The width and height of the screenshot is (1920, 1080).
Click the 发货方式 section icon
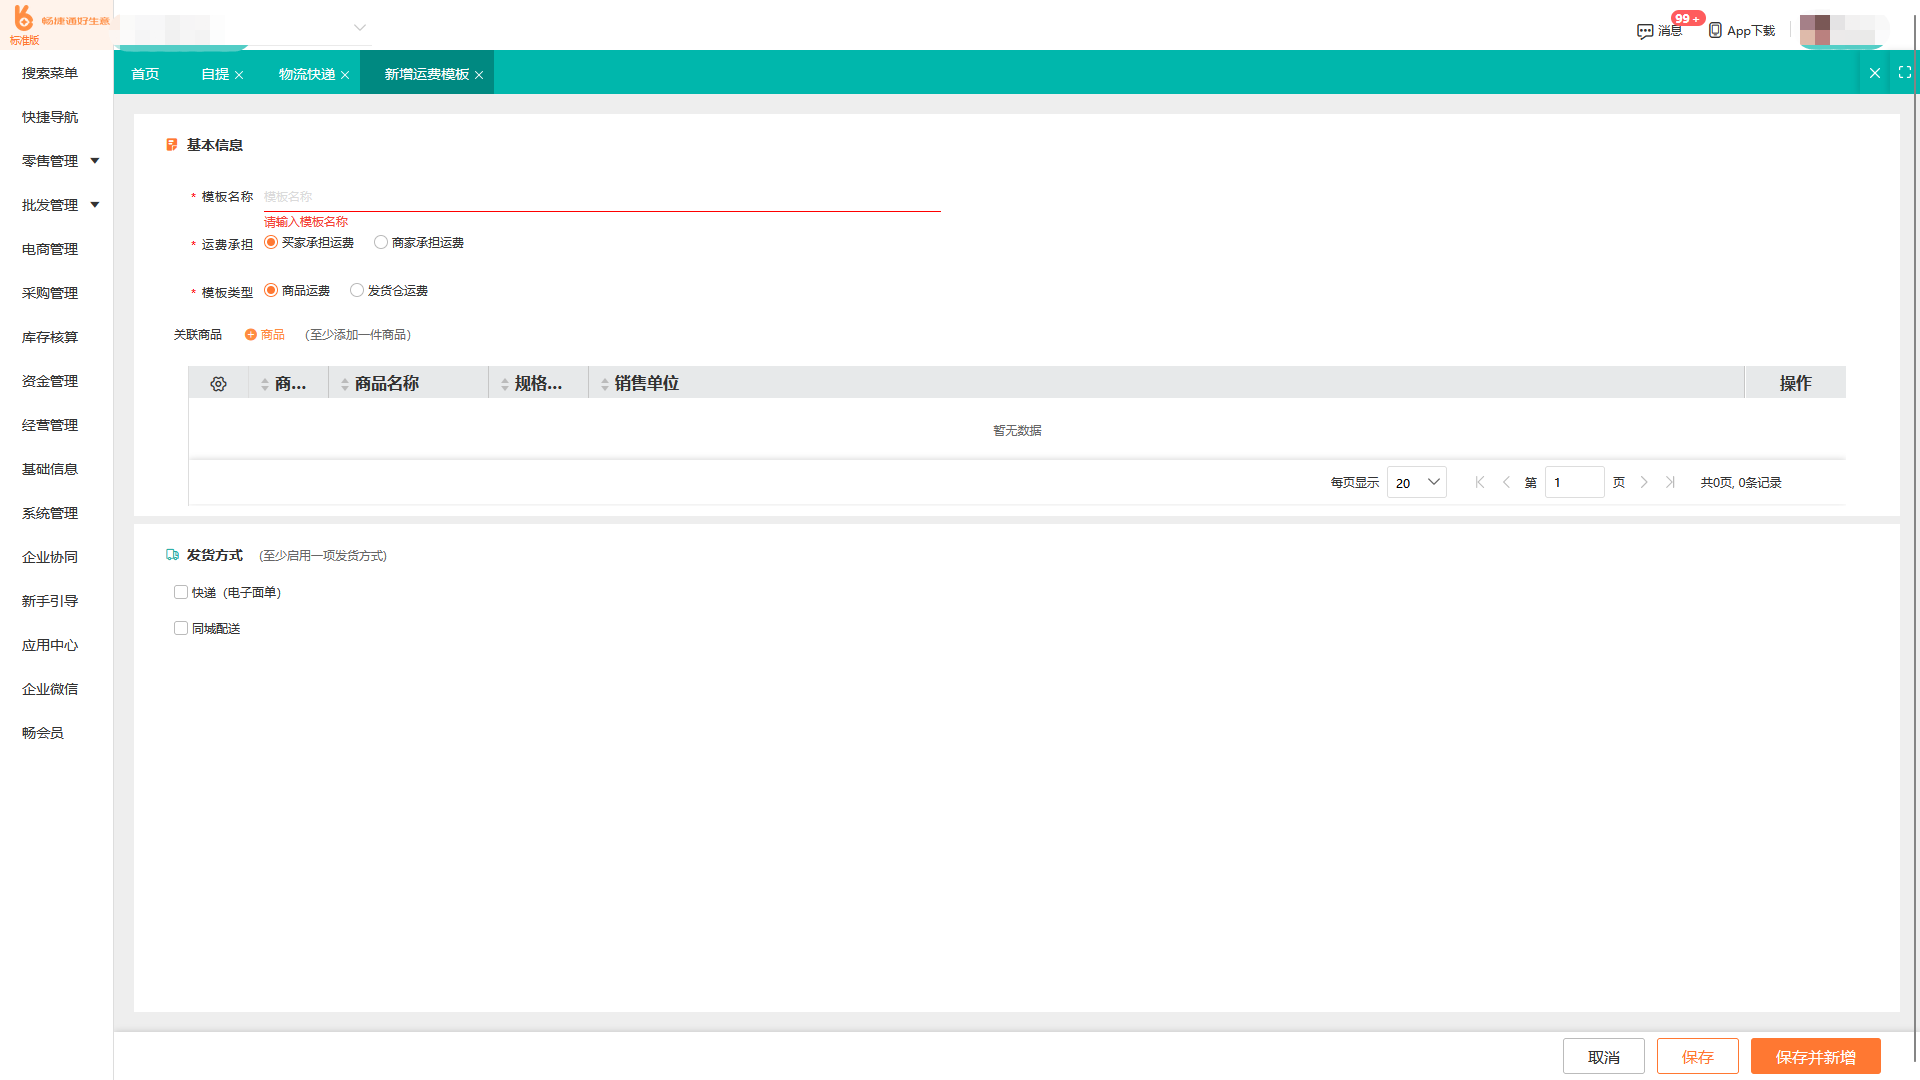point(171,554)
